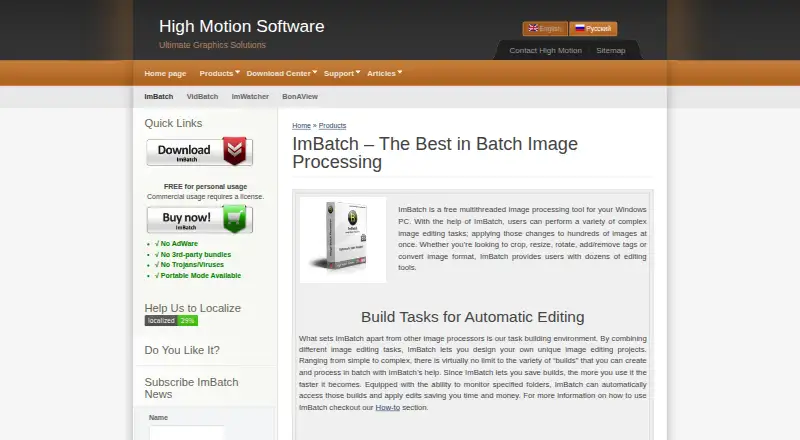The height and width of the screenshot is (440, 800).
Task: Click the red Download ImBatch arrow button
Action: click(x=199, y=152)
